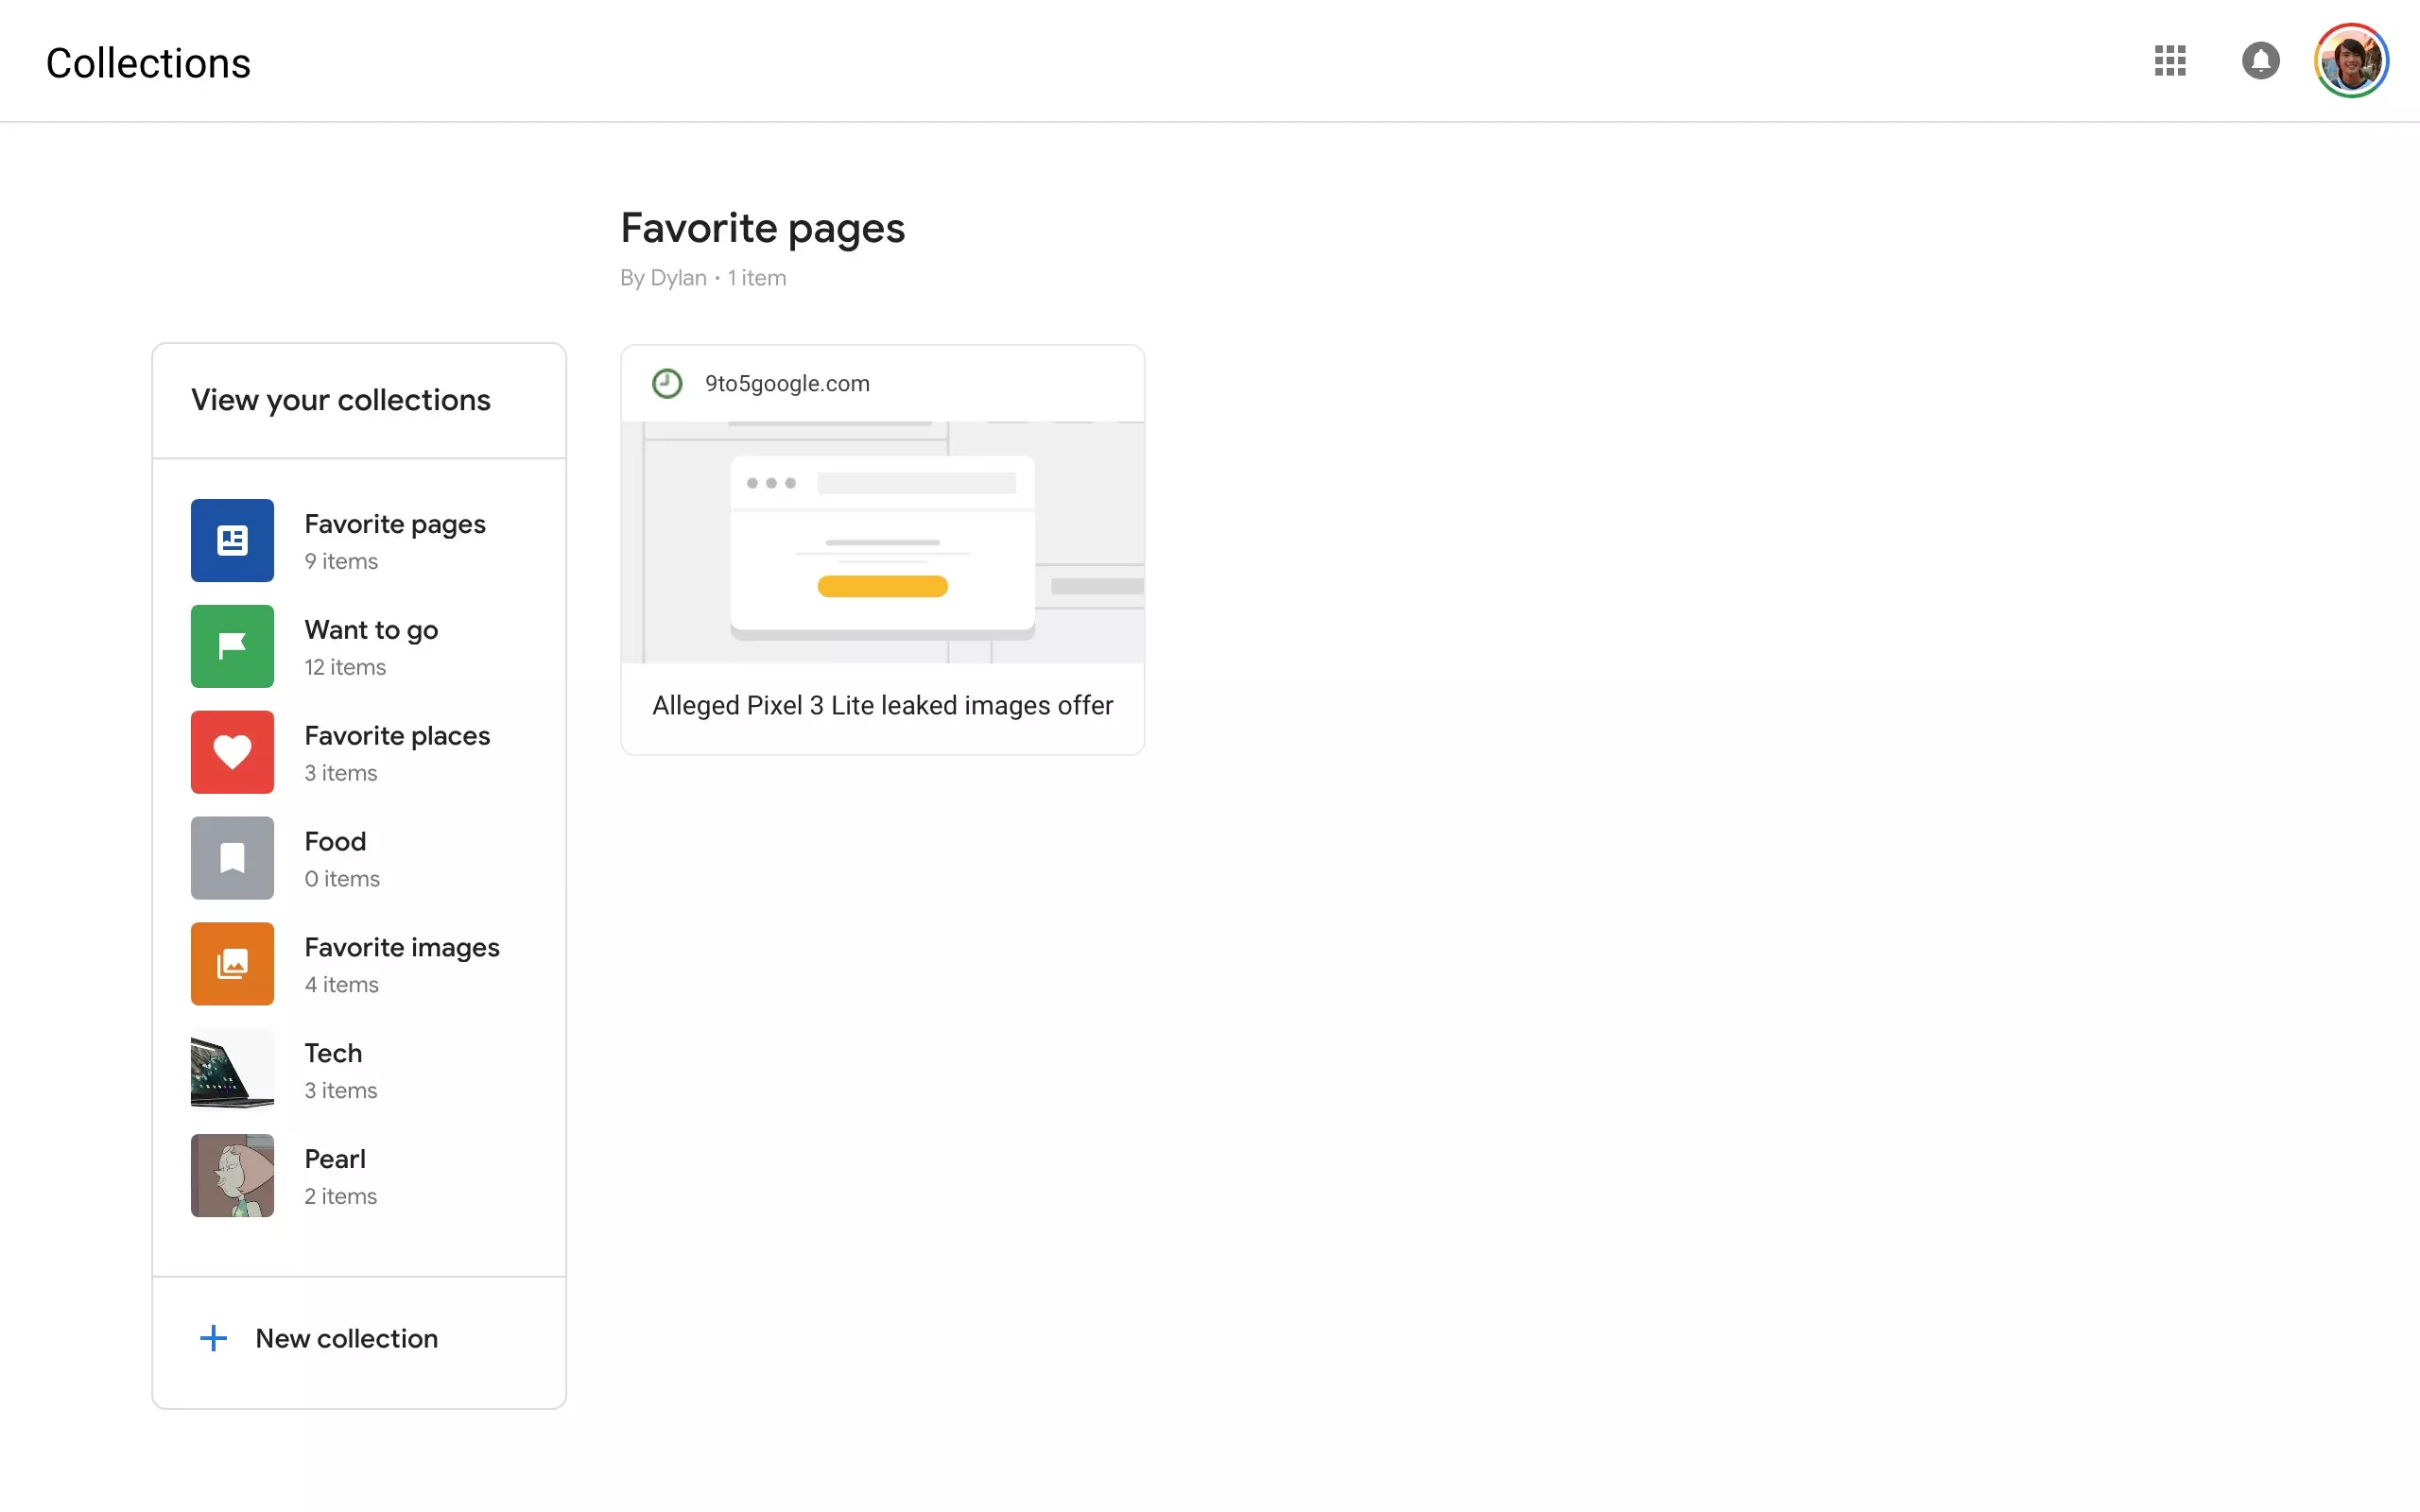This screenshot has height=1512, width=2420.
Task: Expand the collections sidebar panel
Action: tap(339, 399)
